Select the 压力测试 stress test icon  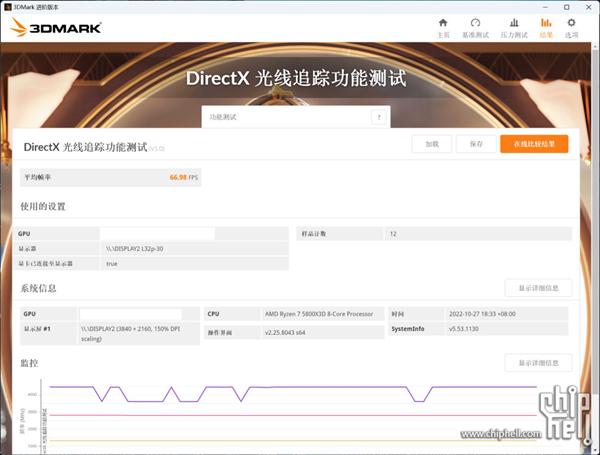pyautogui.click(x=513, y=23)
